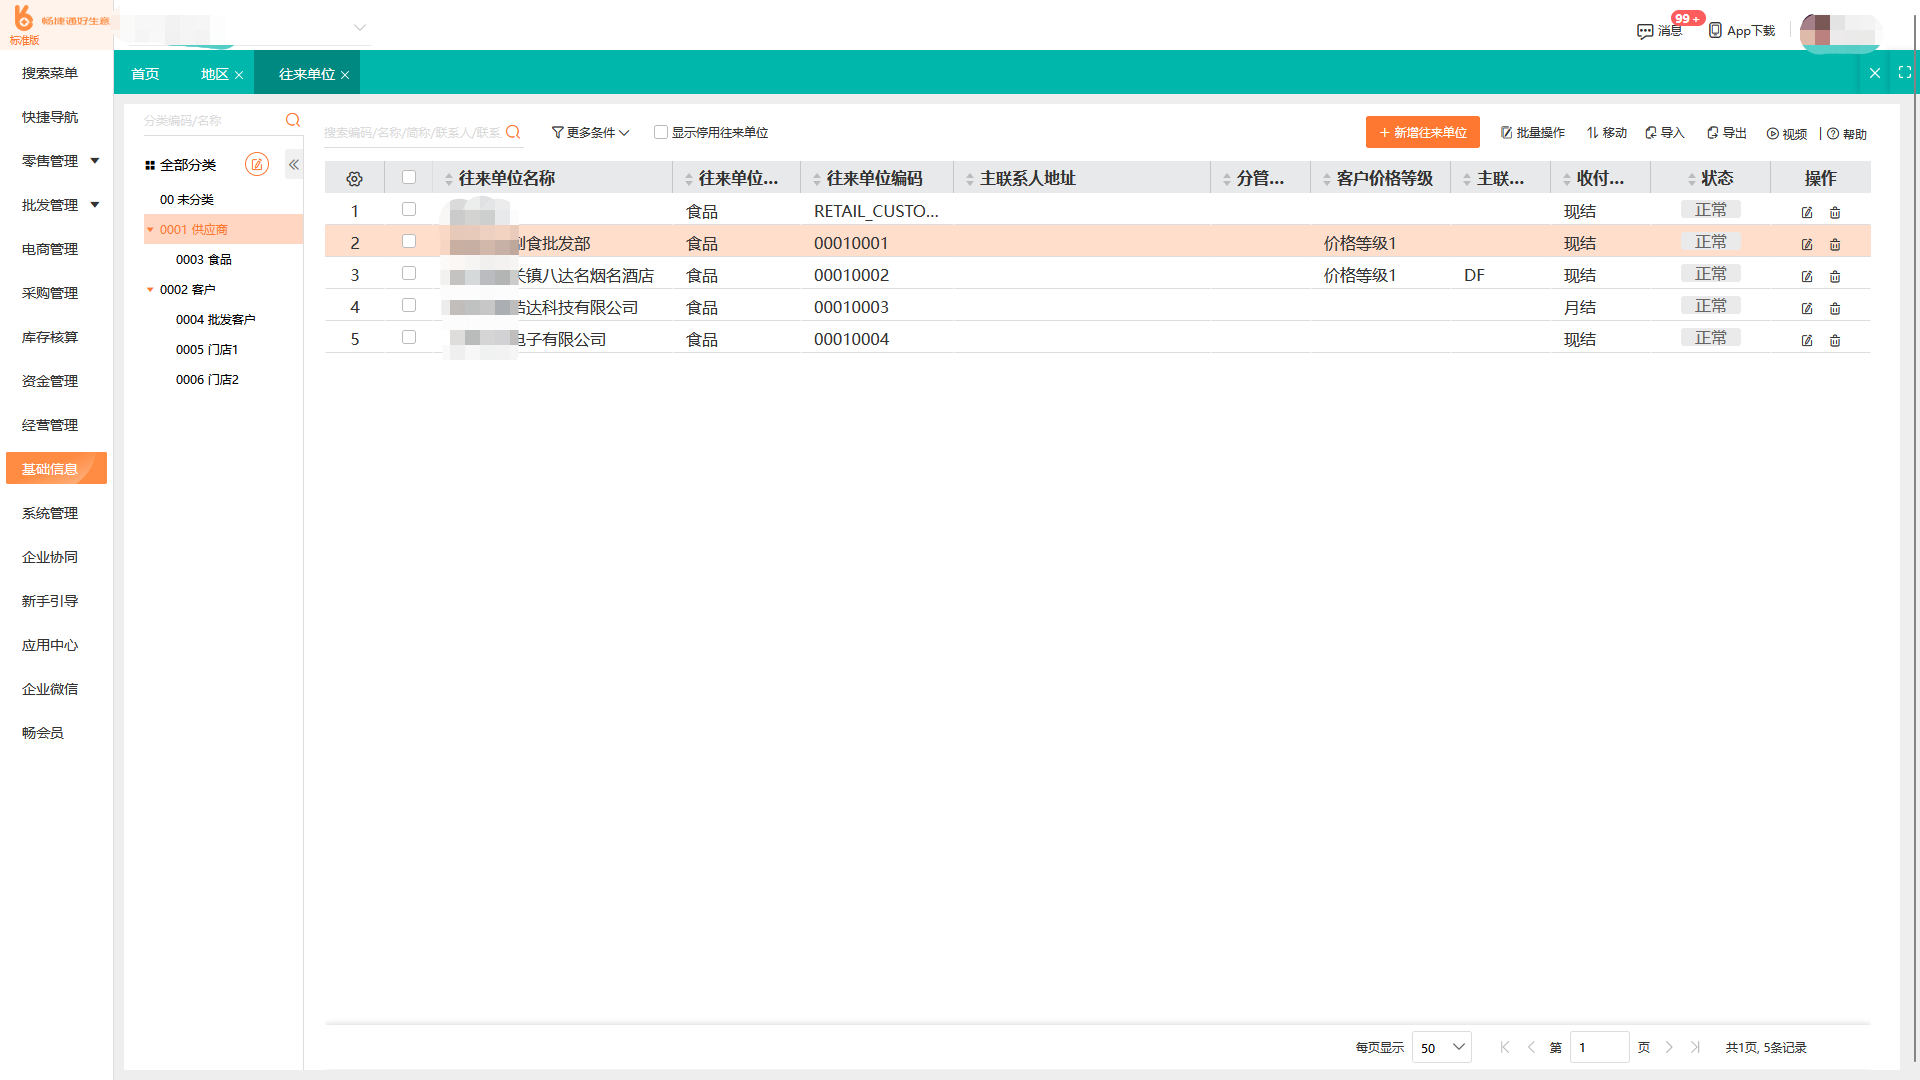Screen dimensions: 1920x1080
Task: Click the delete icon for row 5
Action: click(x=1834, y=339)
